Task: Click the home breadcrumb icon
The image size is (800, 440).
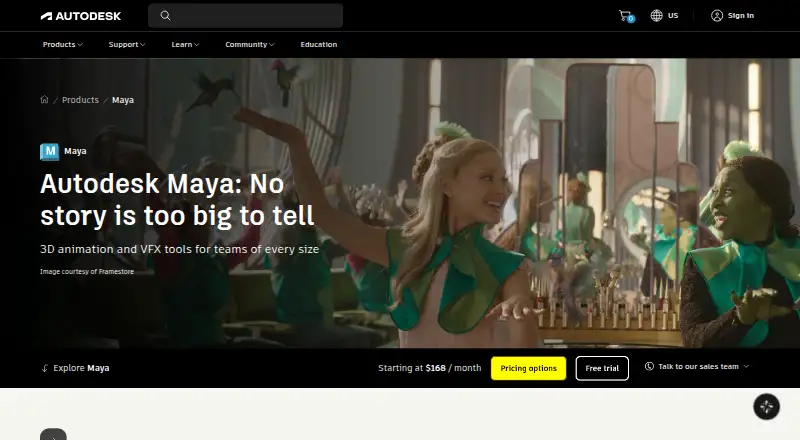Action: tap(44, 100)
